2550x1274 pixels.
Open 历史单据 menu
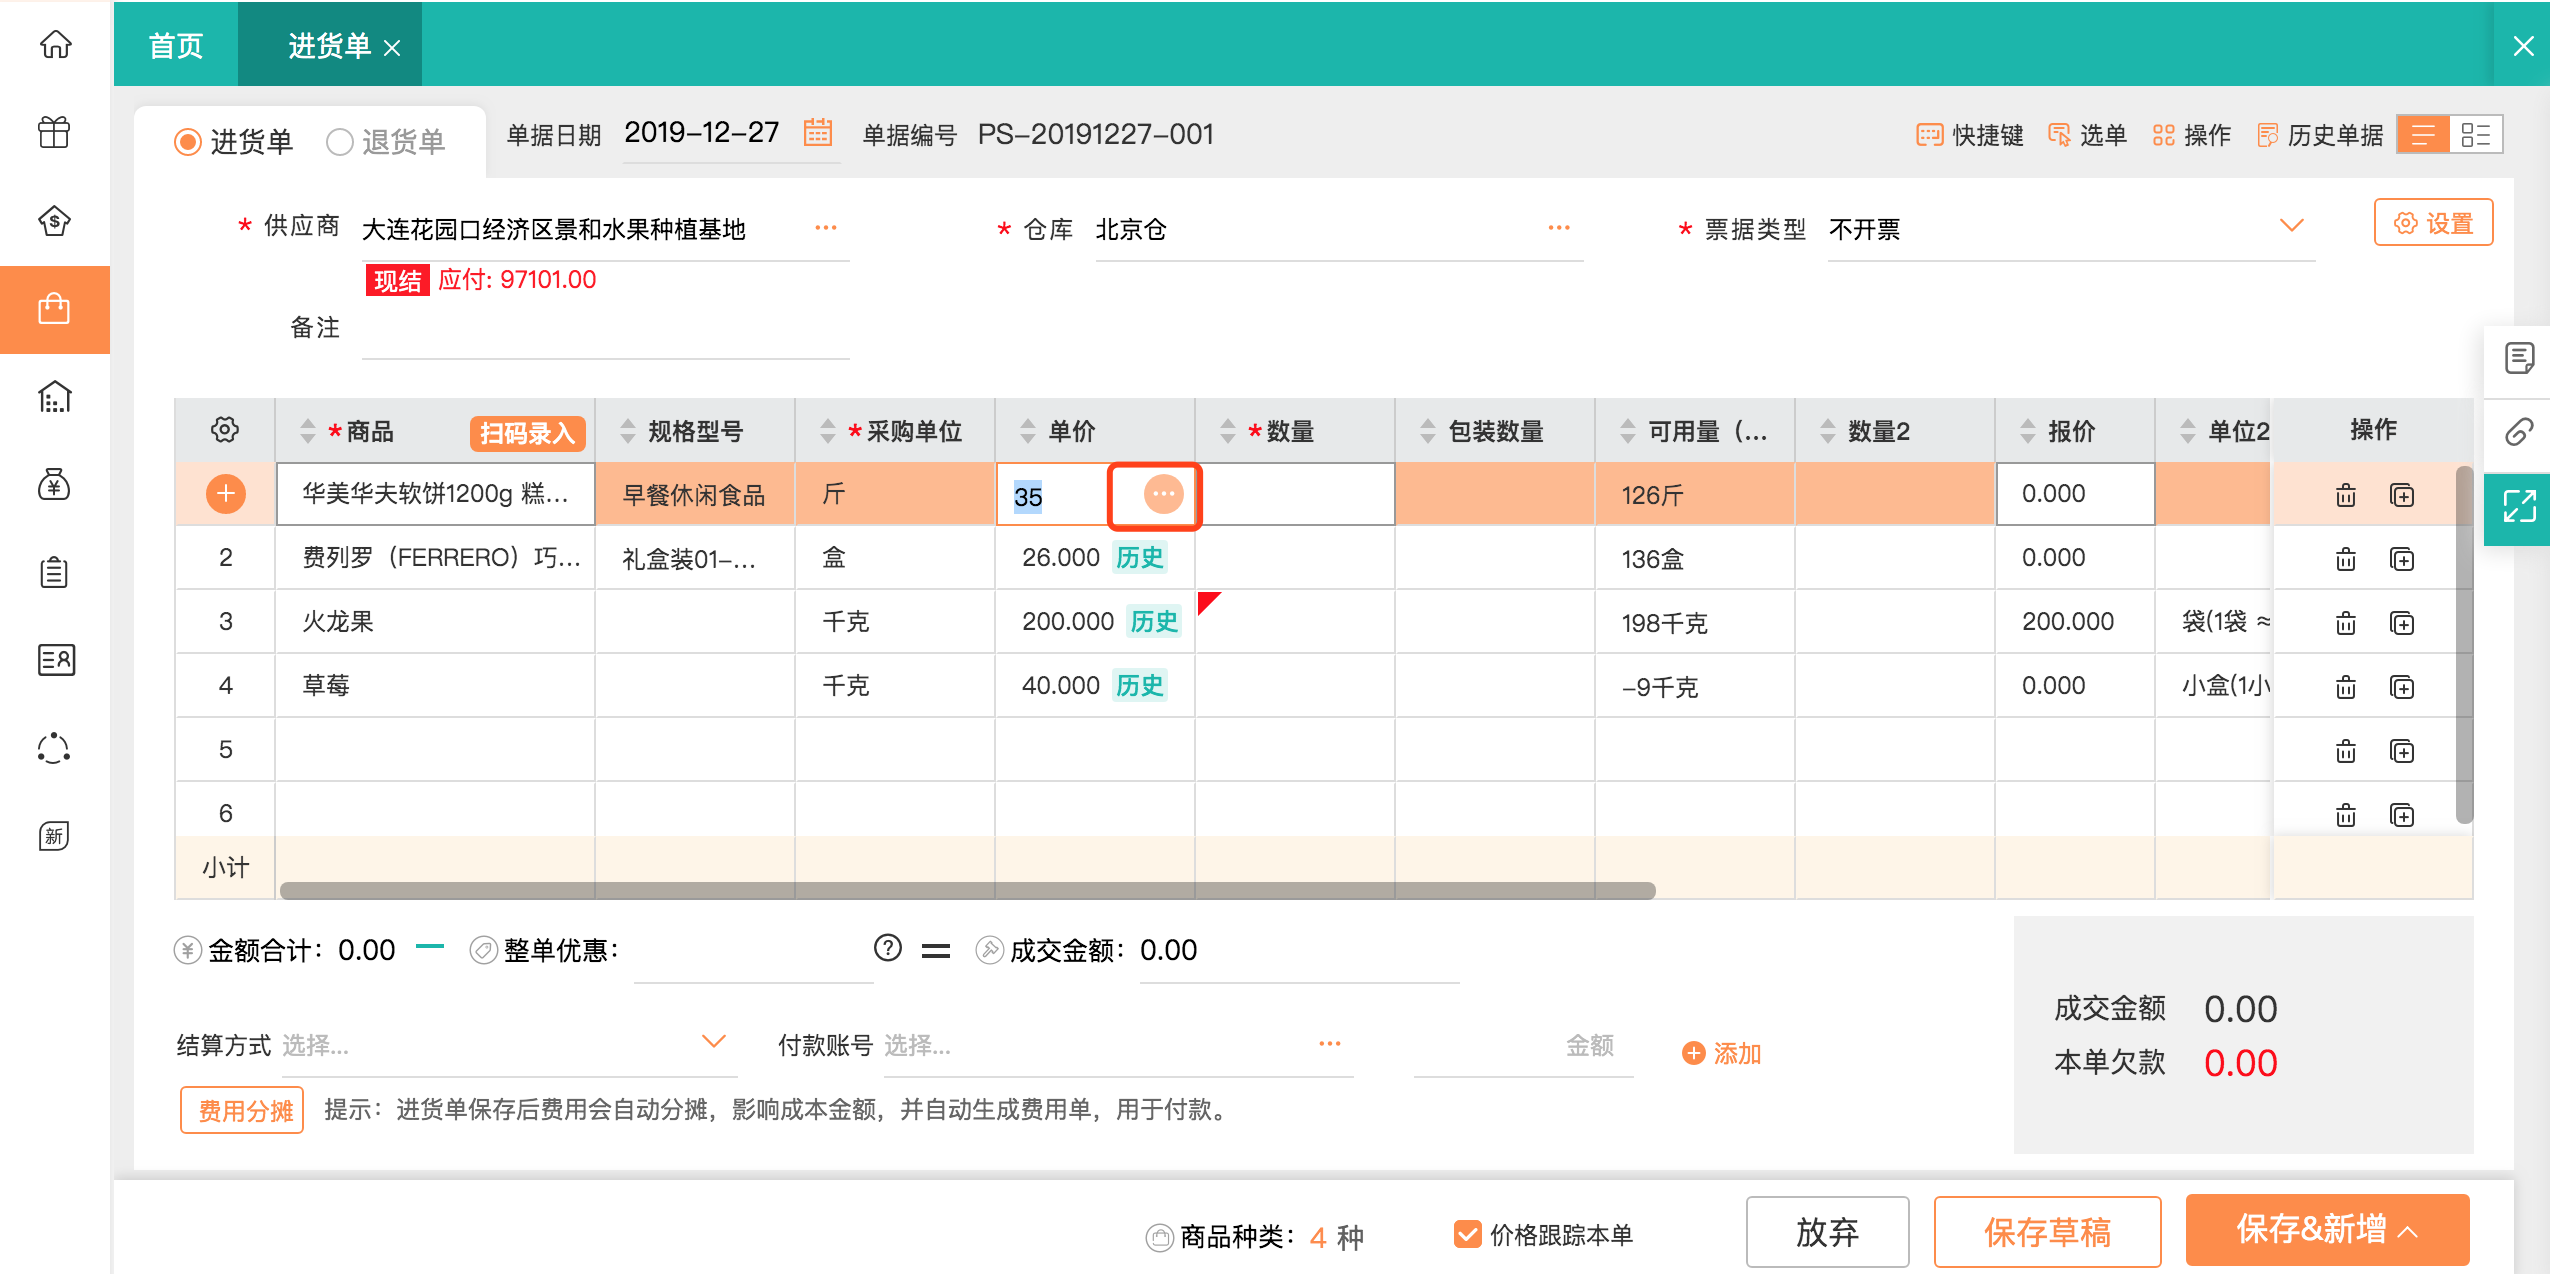click(2324, 137)
